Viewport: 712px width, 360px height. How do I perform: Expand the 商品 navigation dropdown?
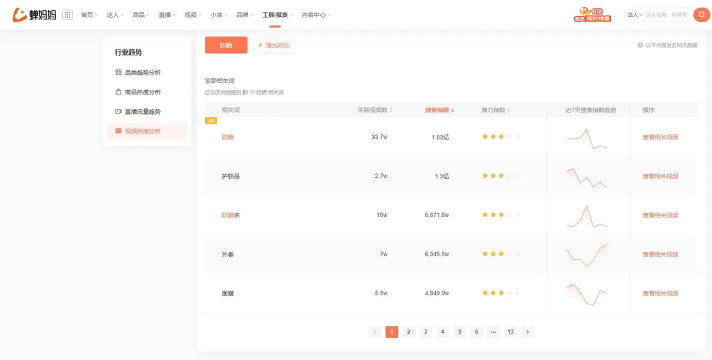coord(141,15)
